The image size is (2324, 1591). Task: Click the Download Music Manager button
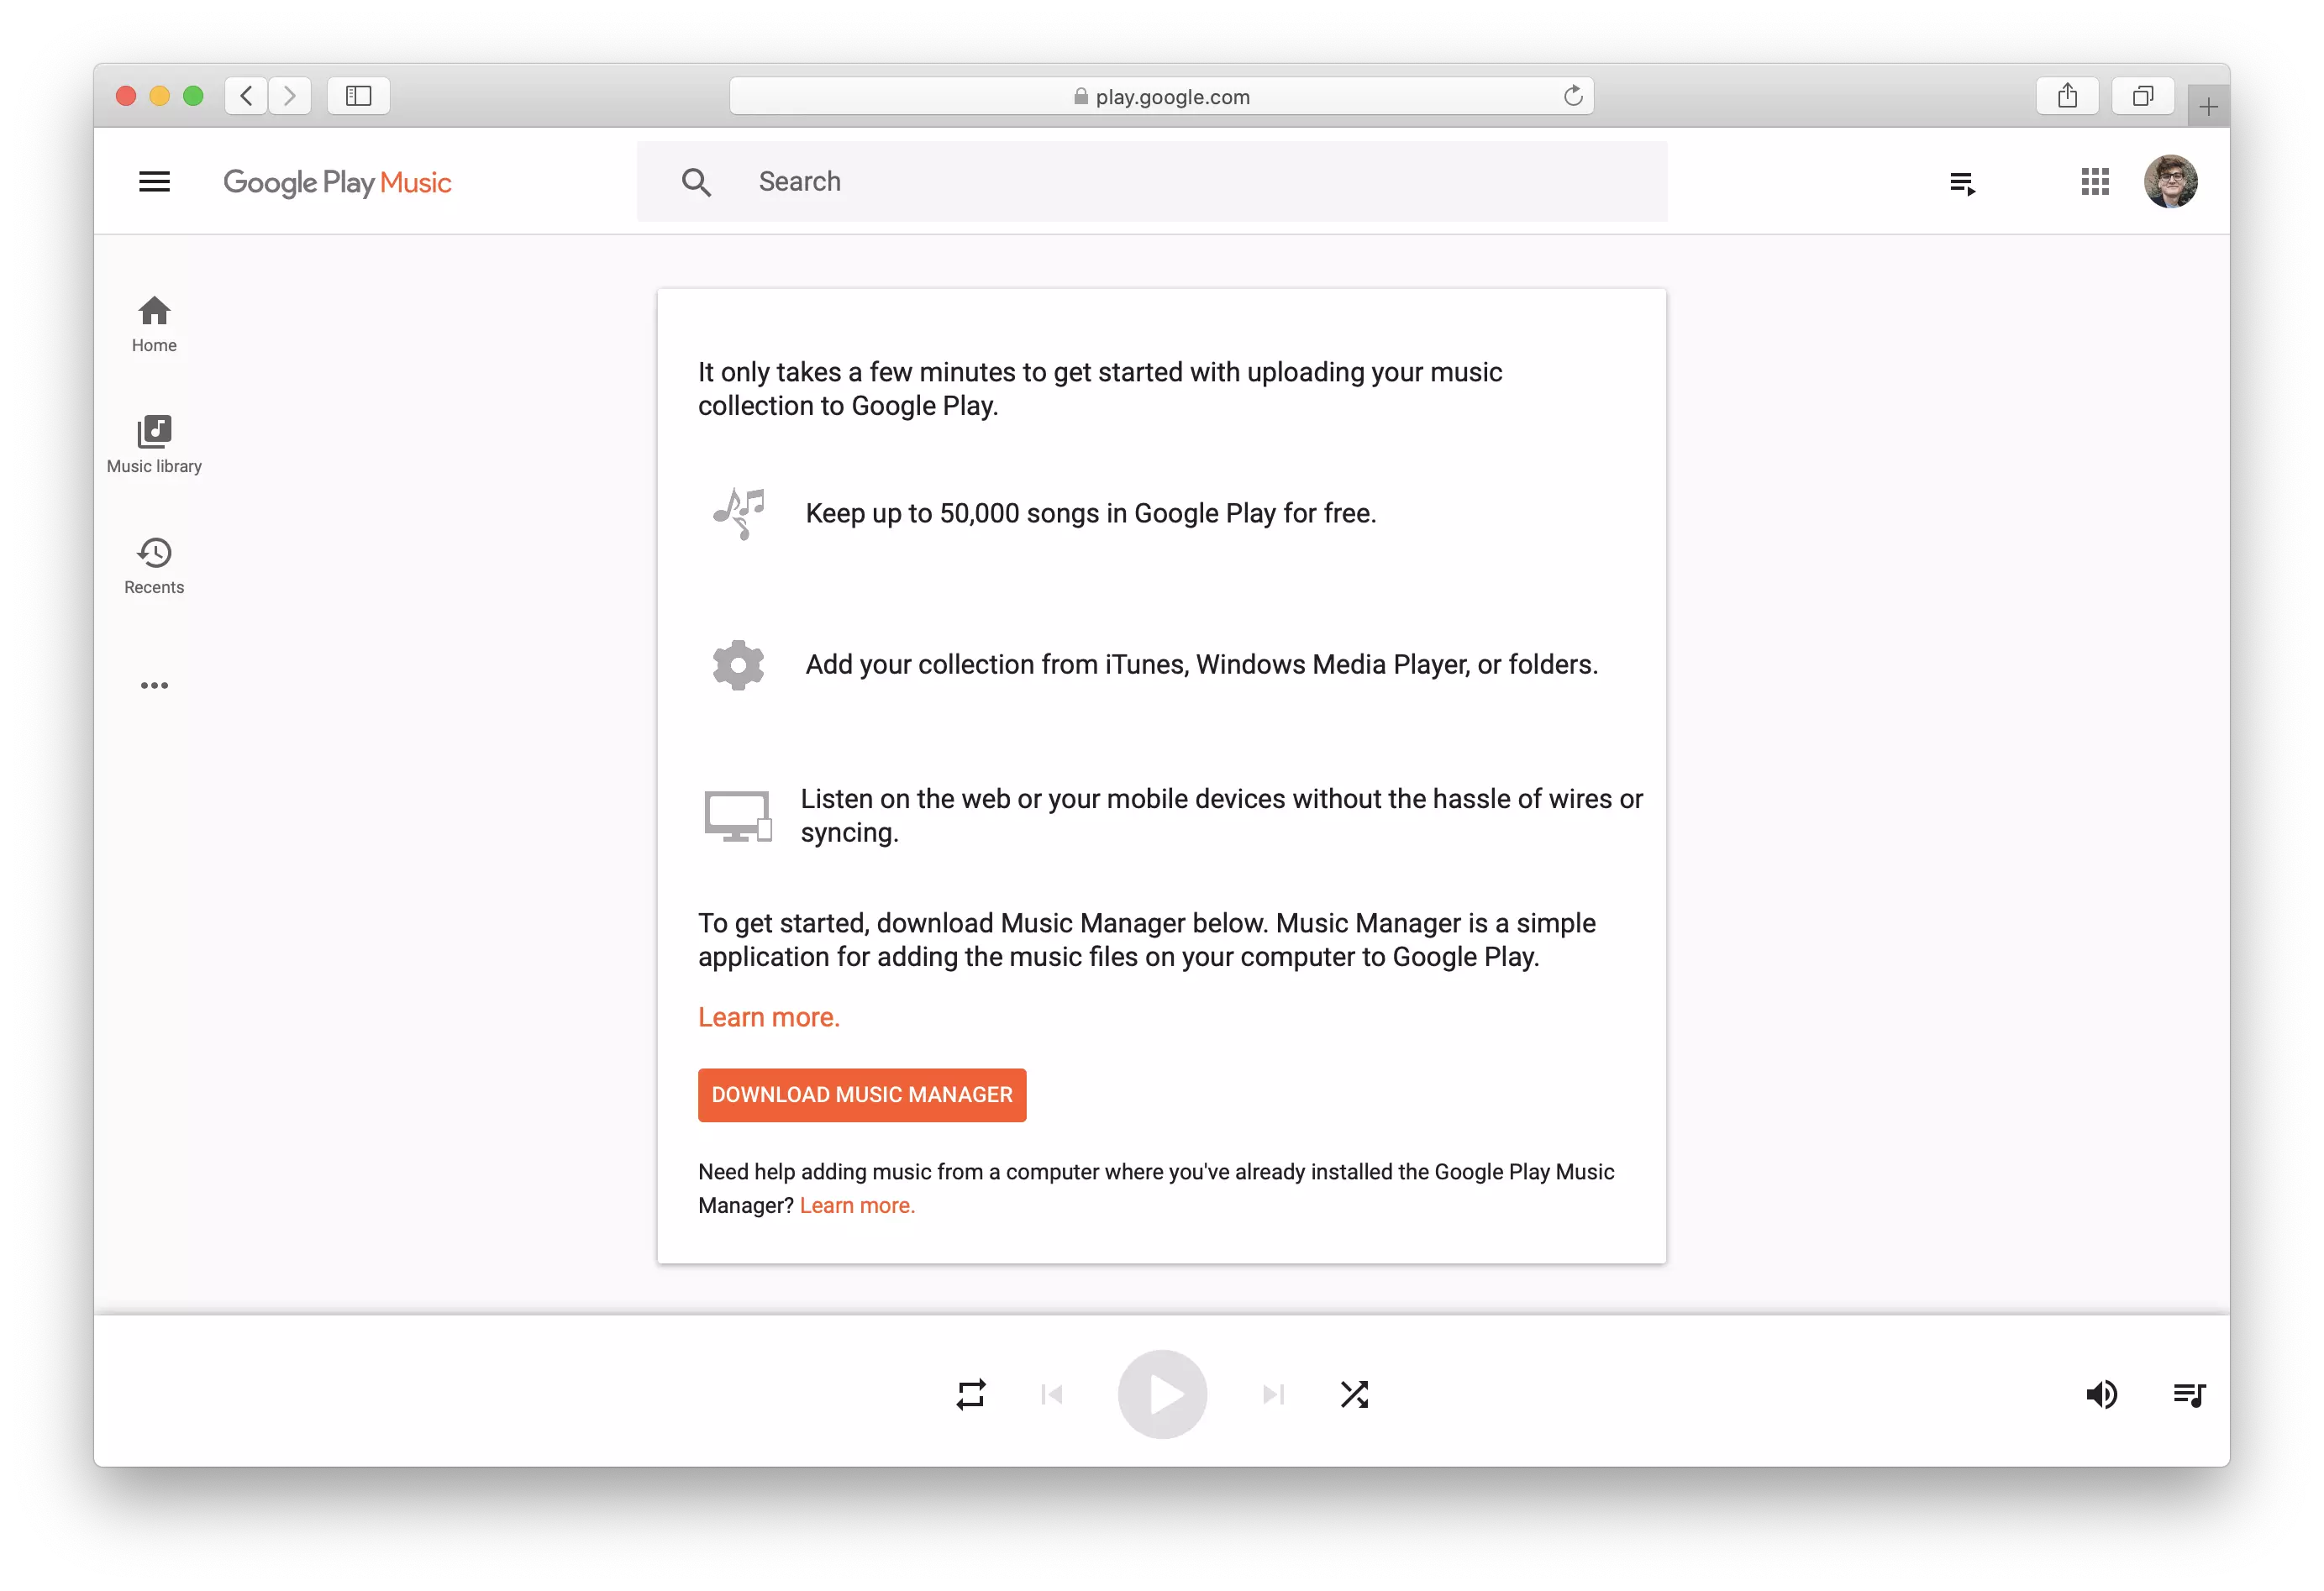862,1095
